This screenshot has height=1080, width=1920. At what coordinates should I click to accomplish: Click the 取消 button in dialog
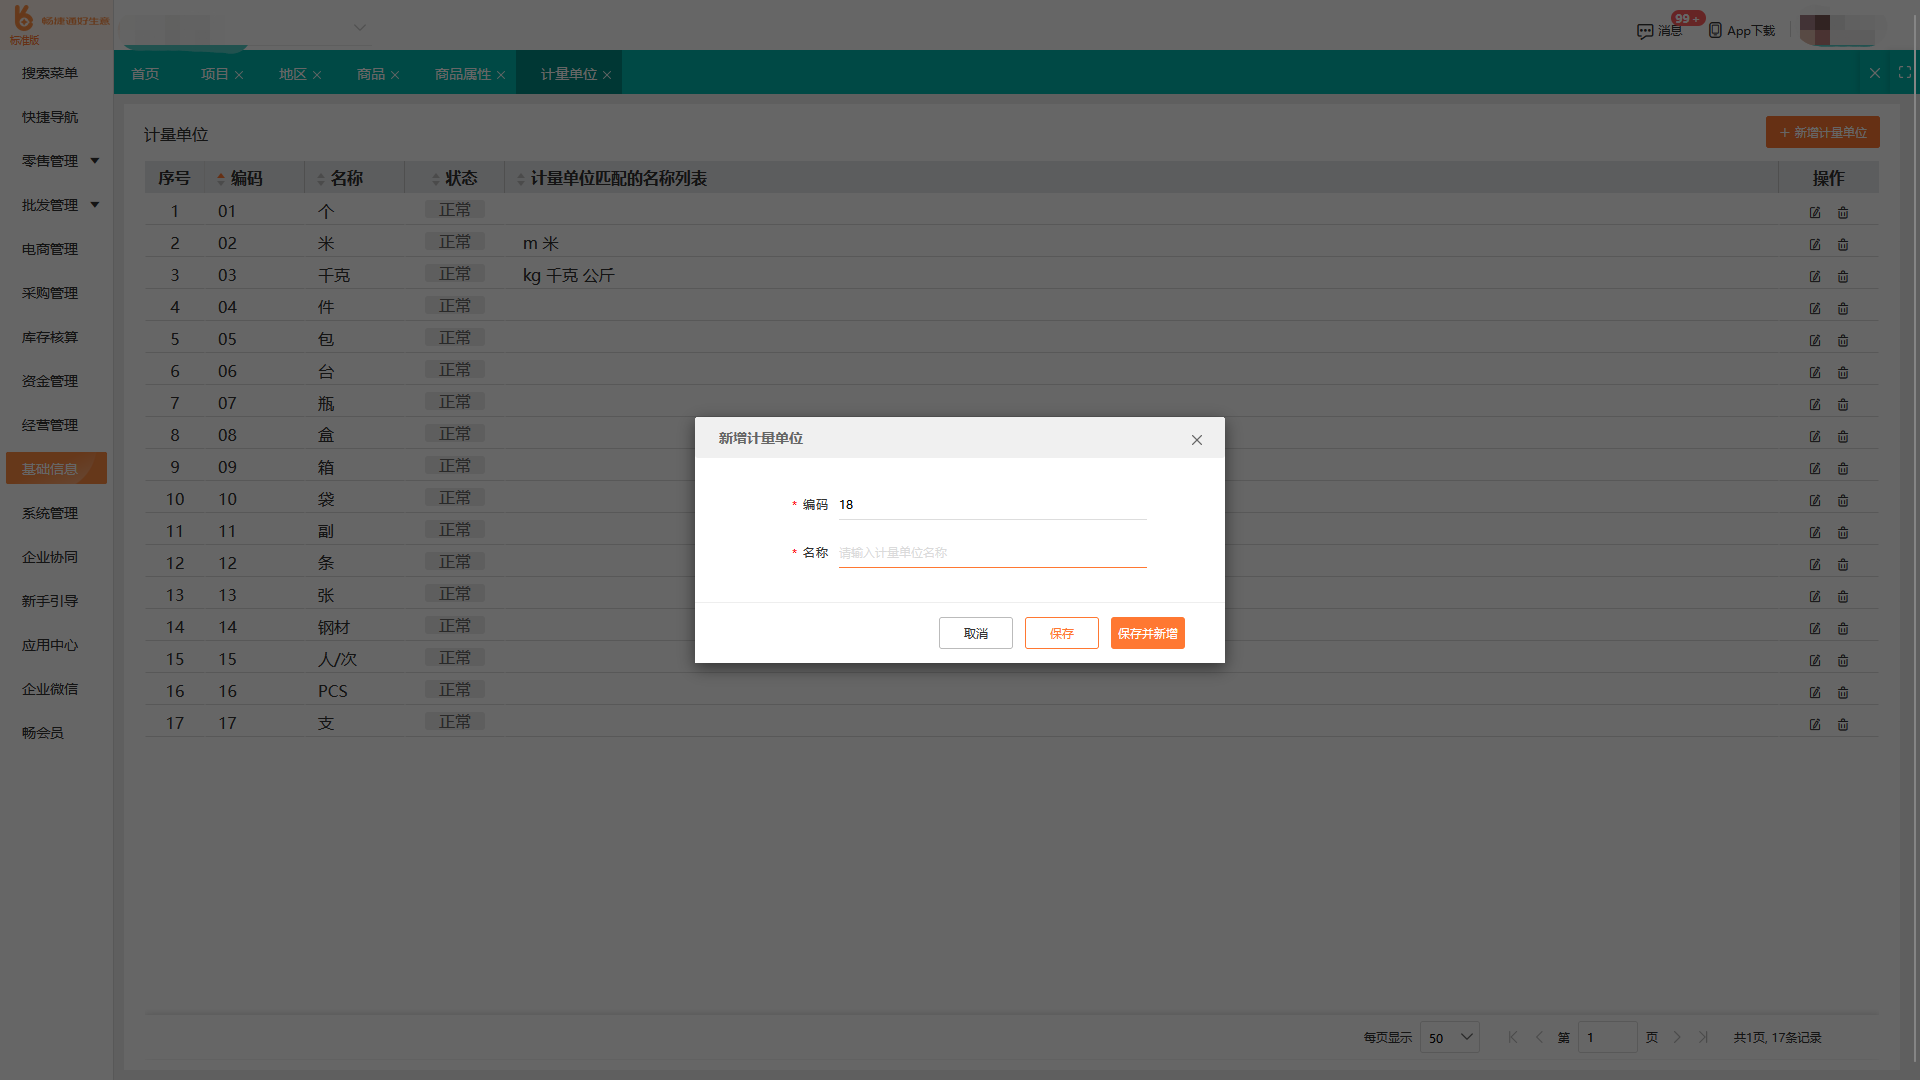[976, 633]
